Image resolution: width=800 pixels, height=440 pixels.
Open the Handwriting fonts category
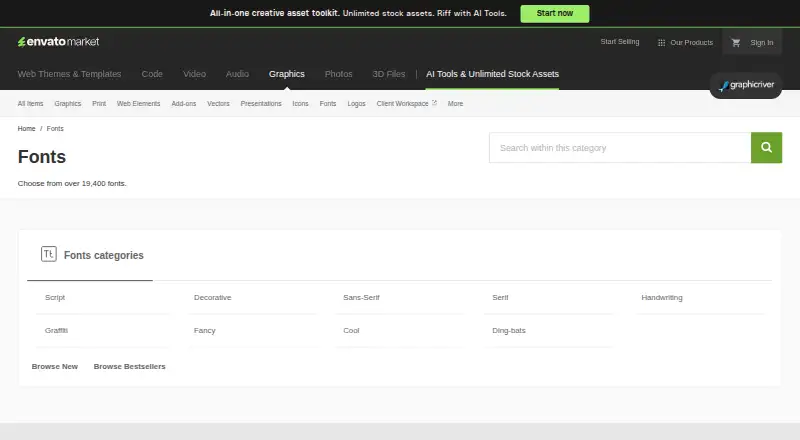[x=662, y=298]
